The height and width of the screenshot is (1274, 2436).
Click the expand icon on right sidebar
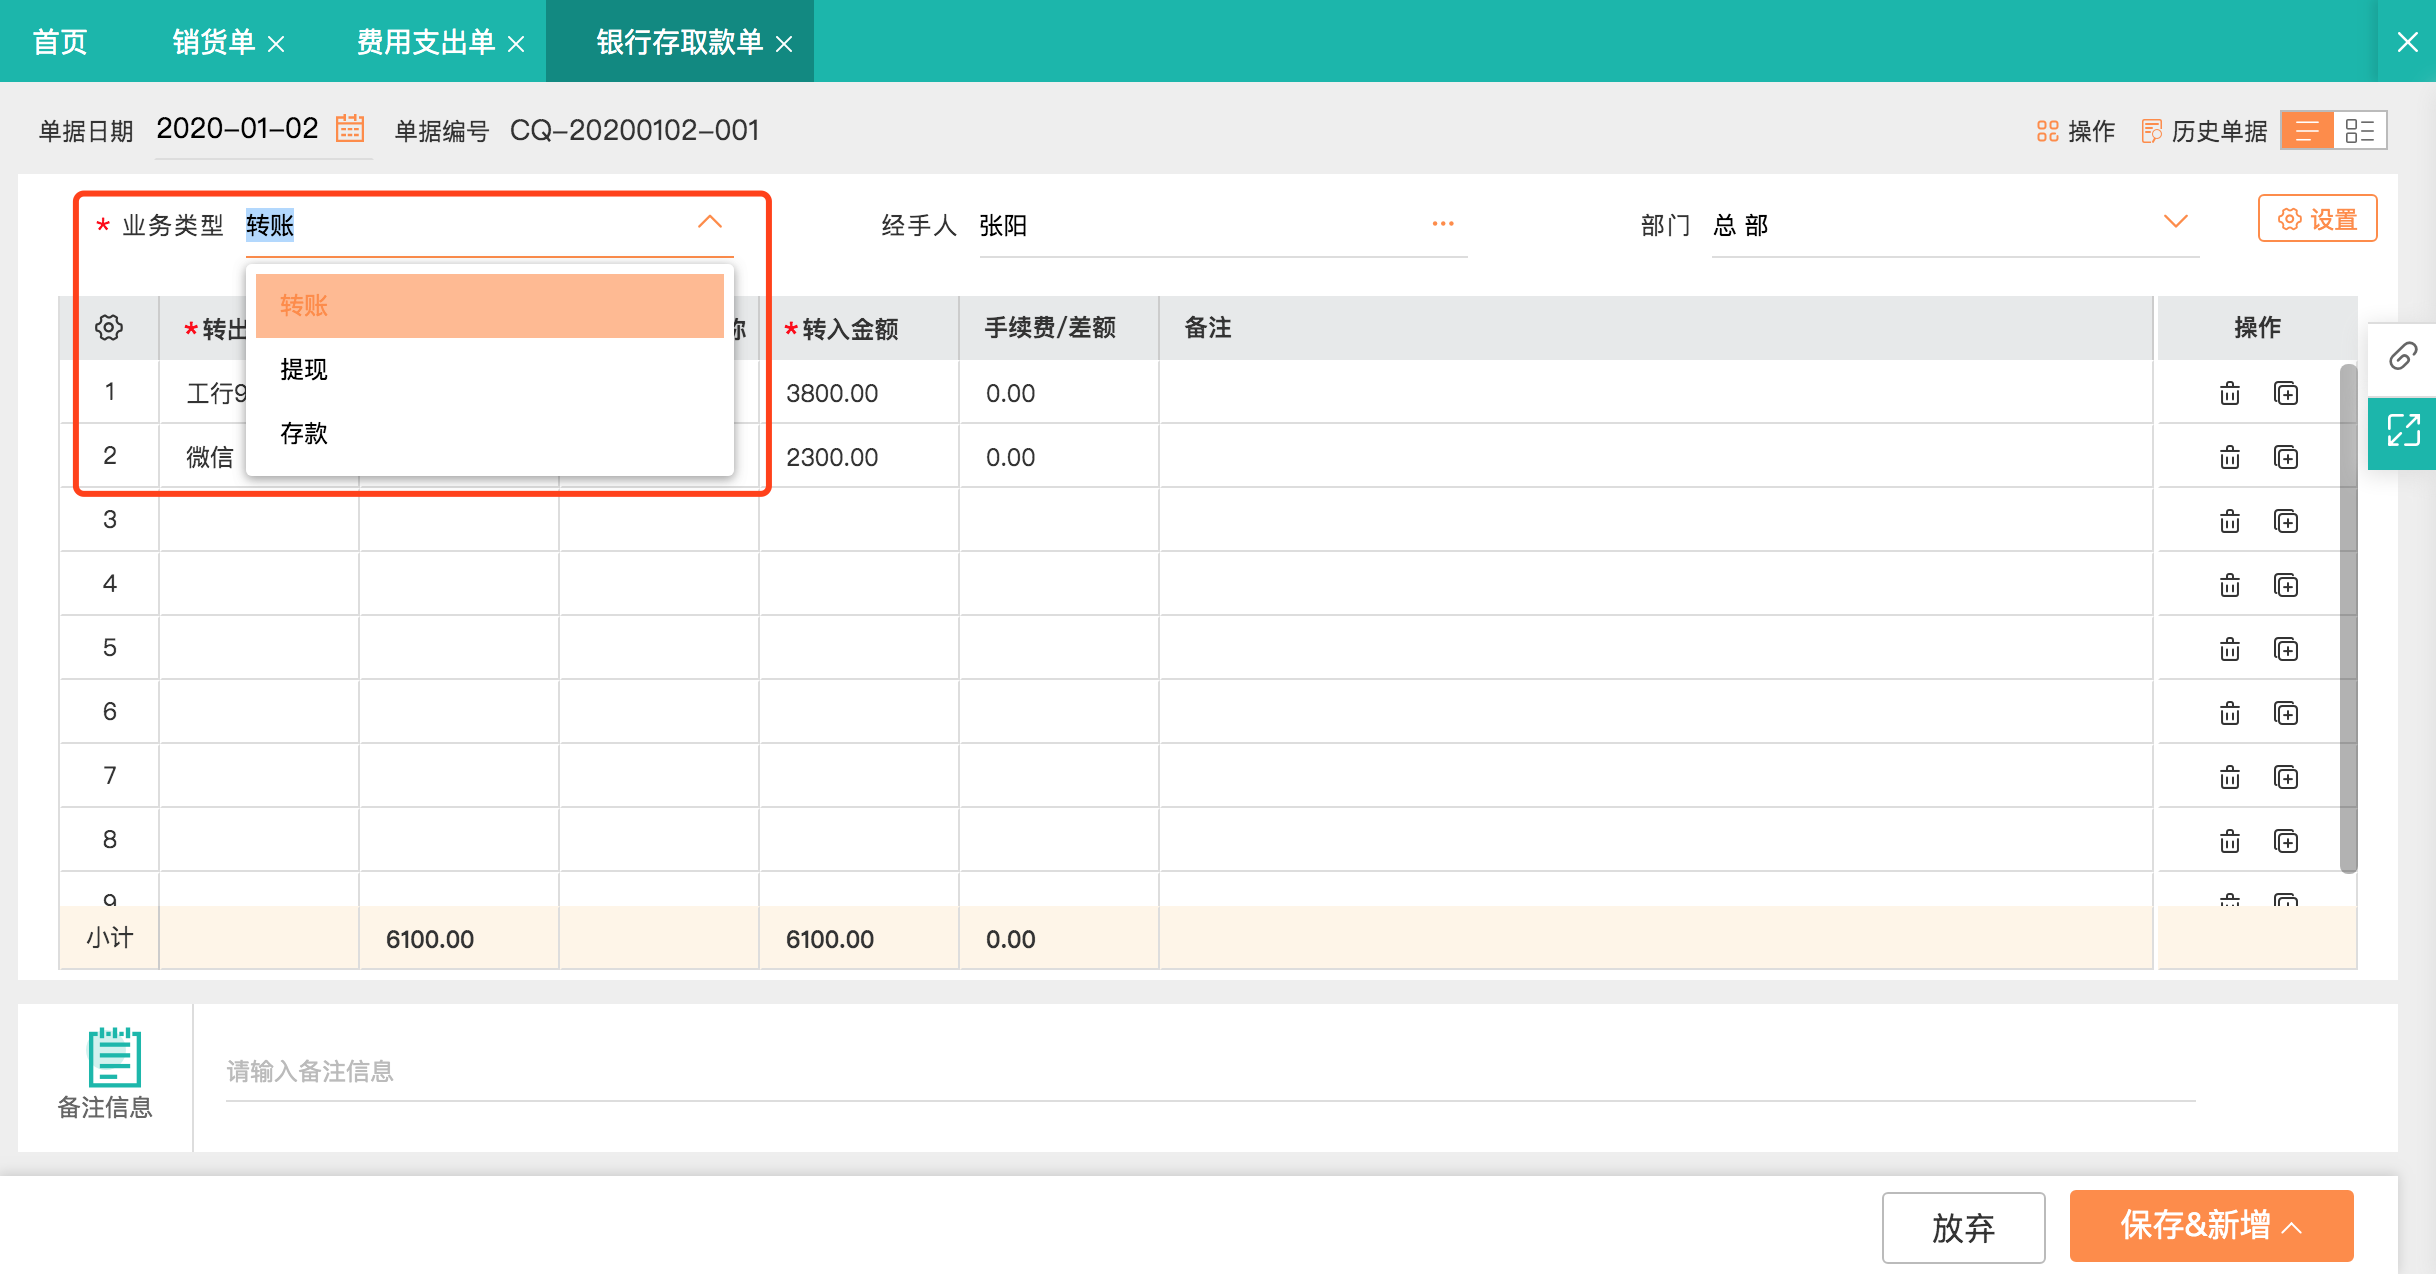pyautogui.click(x=2402, y=433)
